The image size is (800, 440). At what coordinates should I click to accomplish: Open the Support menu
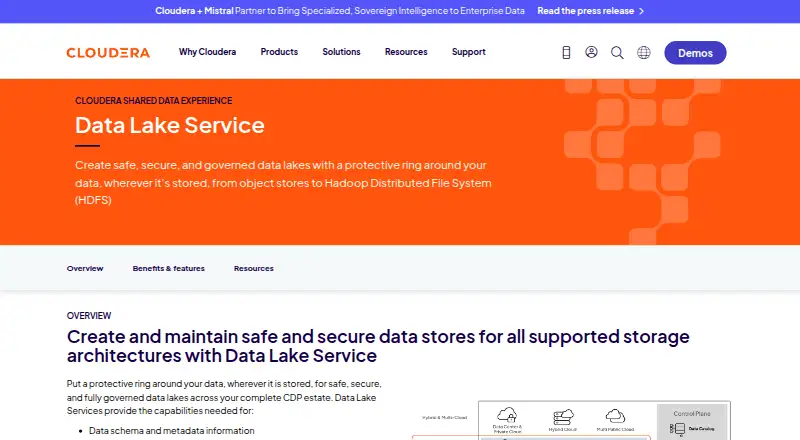[x=468, y=52]
